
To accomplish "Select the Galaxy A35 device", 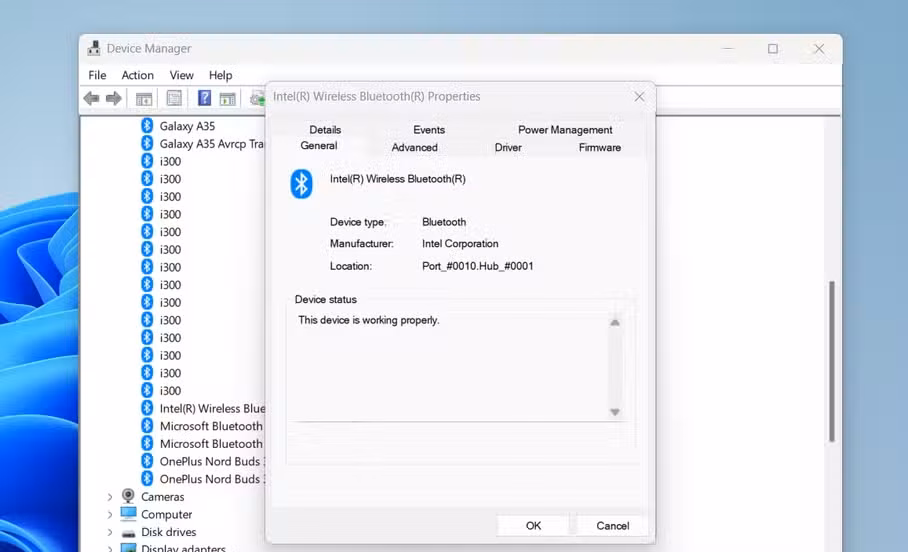I will point(187,126).
